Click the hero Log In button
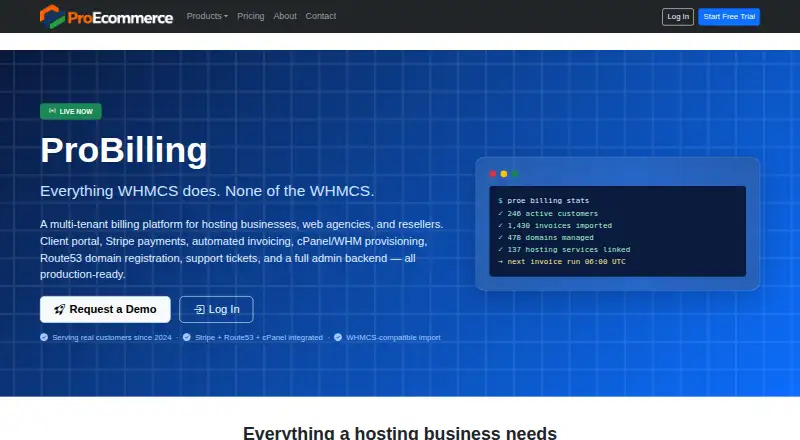This screenshot has height=440, width=800. click(x=216, y=309)
